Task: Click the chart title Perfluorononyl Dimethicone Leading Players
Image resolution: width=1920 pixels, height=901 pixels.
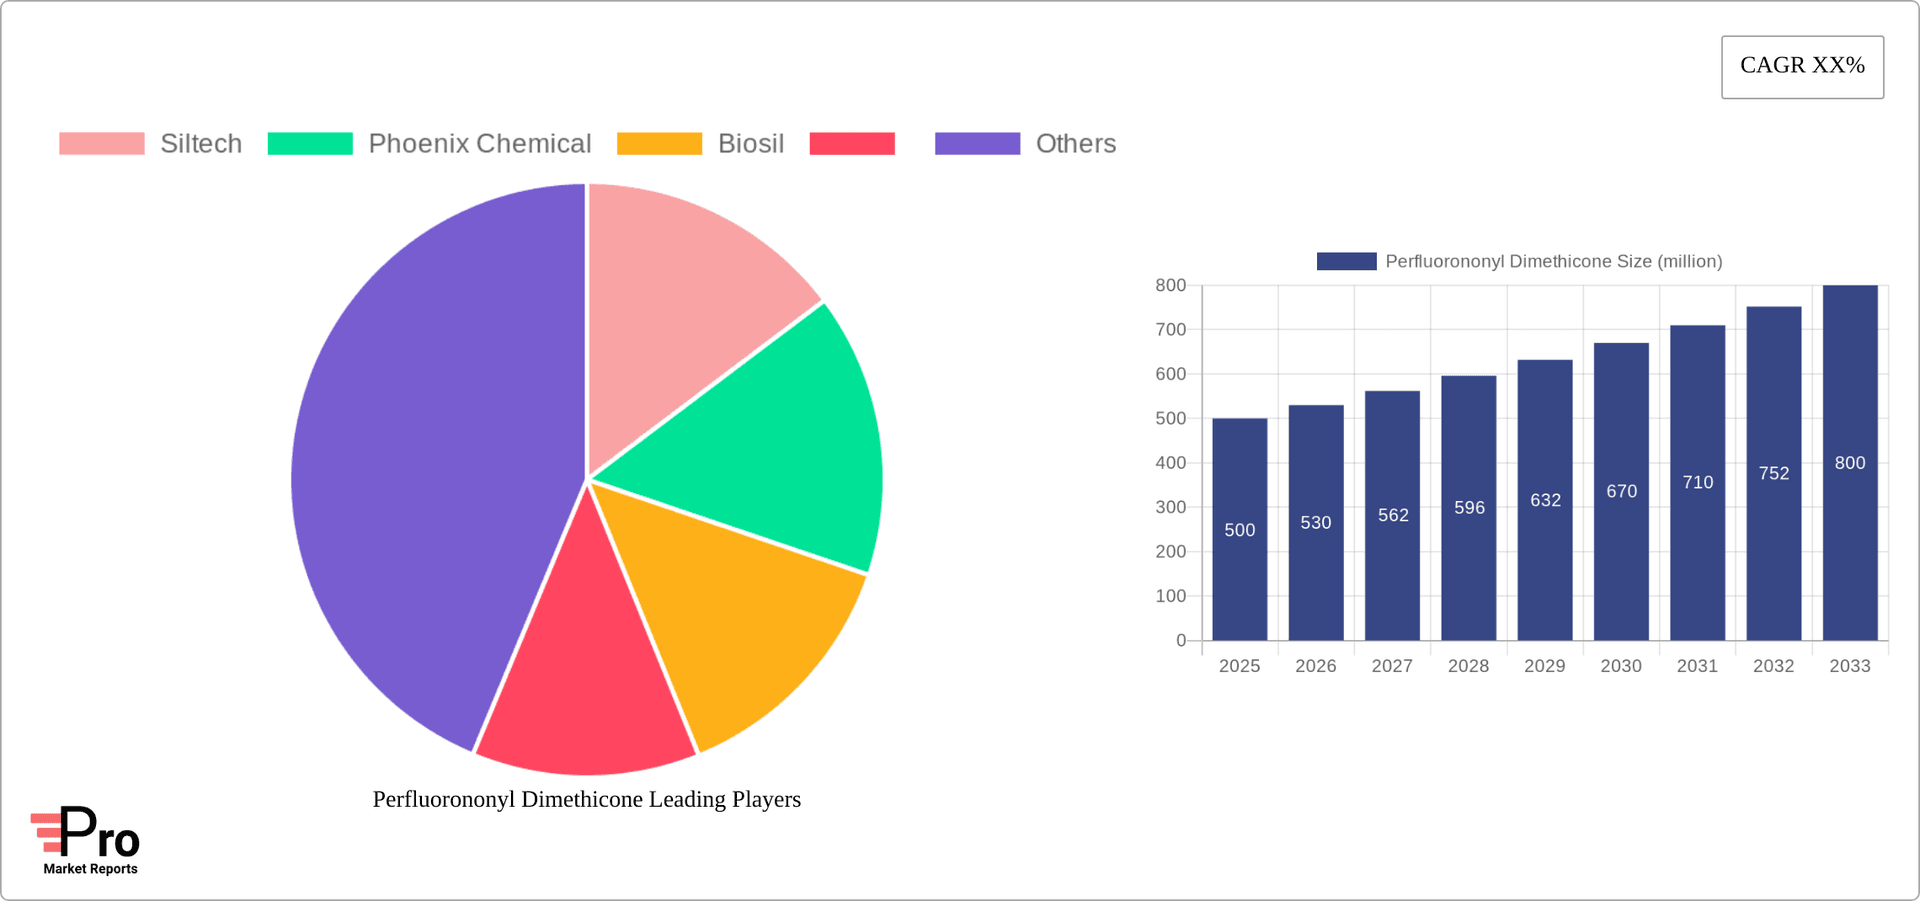Action: click(x=586, y=799)
